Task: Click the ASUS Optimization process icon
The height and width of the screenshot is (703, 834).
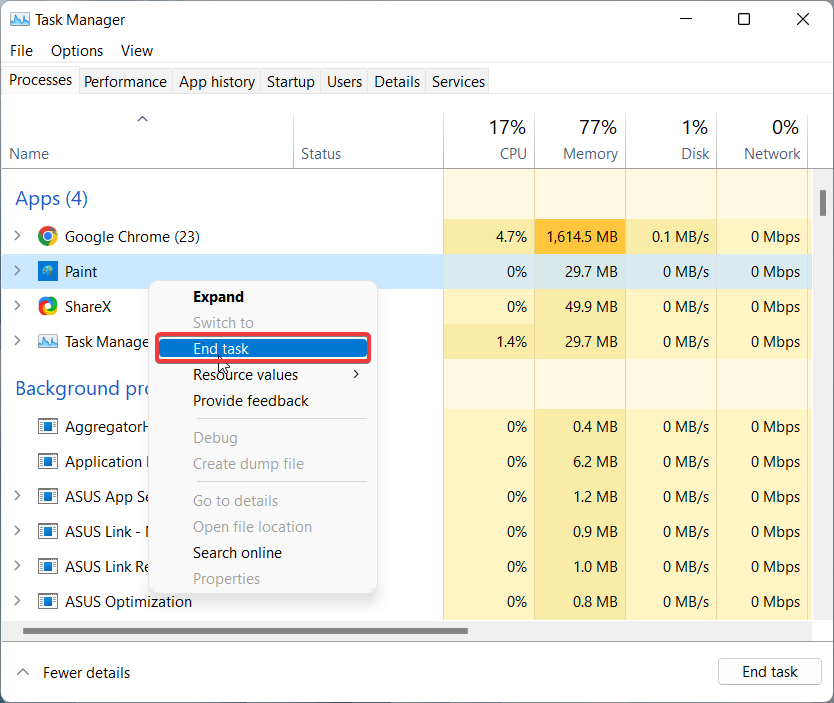Action: (47, 602)
